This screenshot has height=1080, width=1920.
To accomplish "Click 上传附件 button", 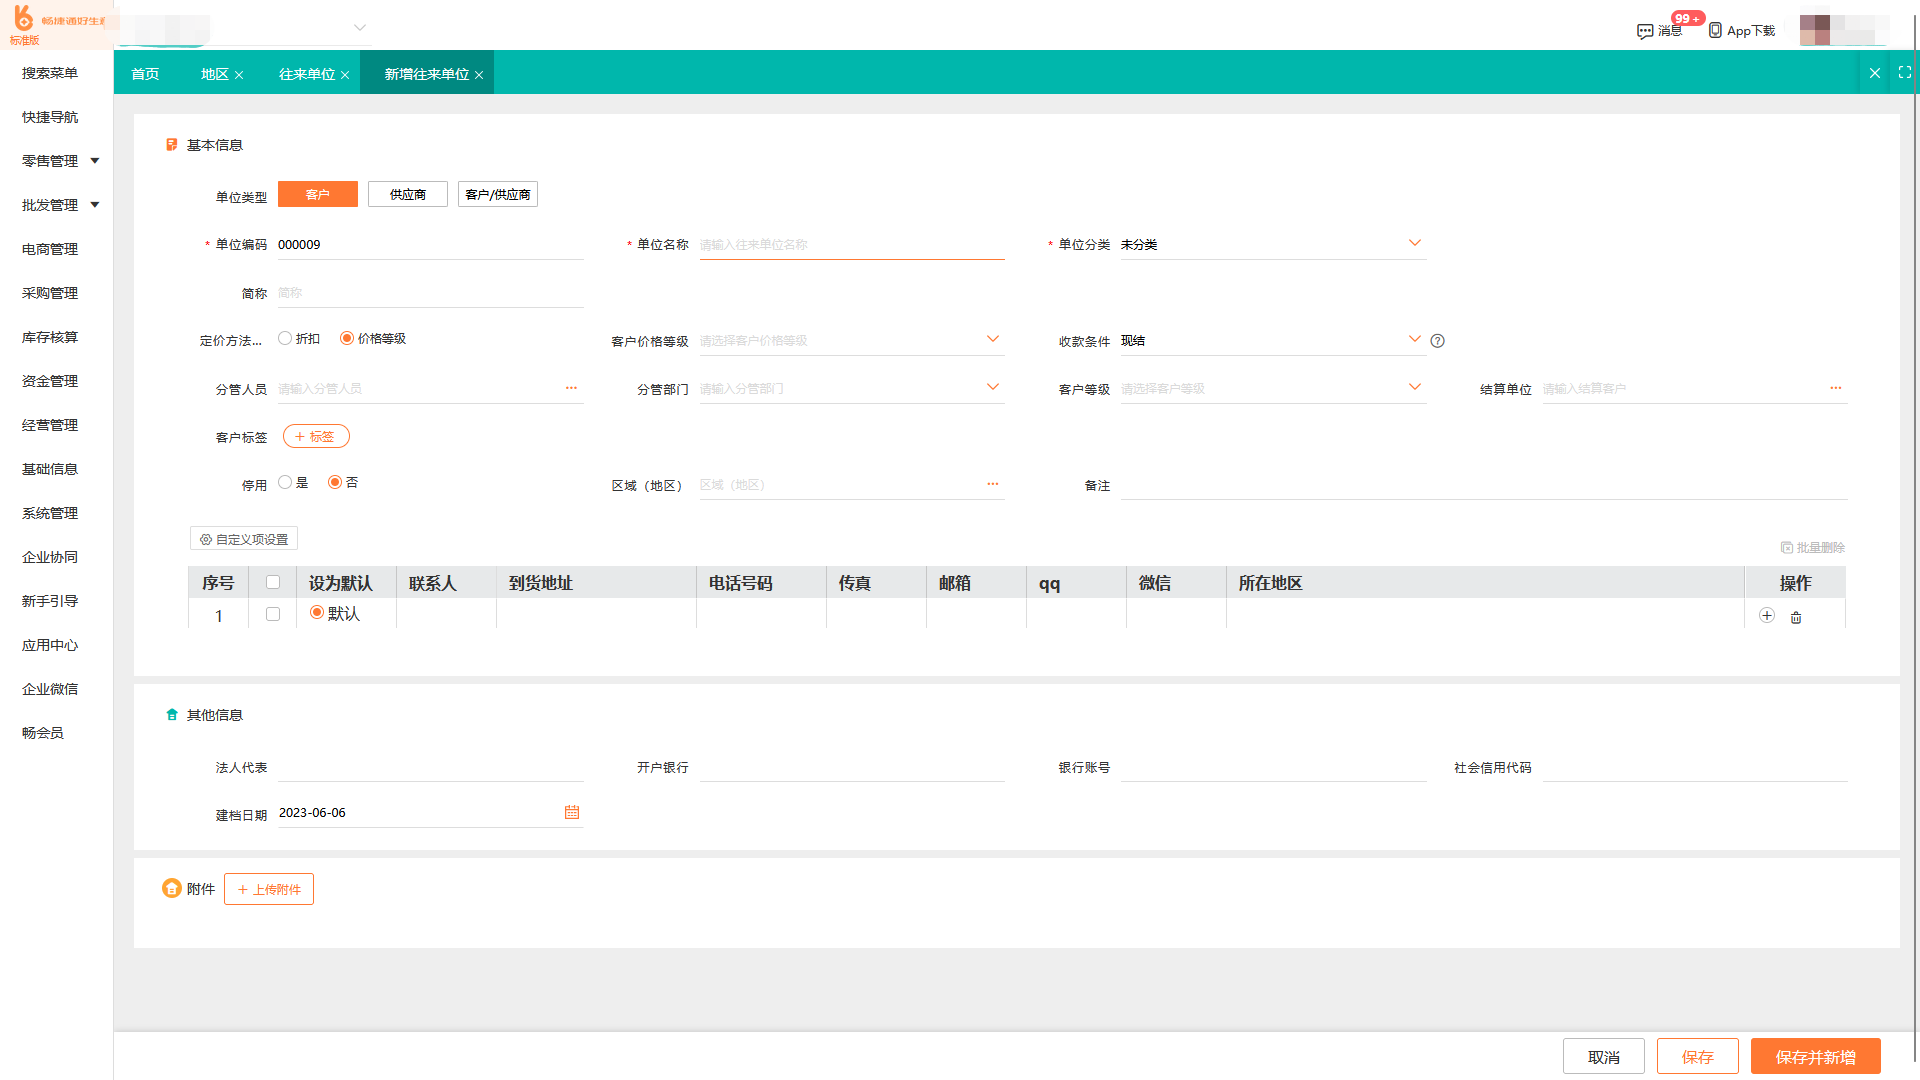I will coord(268,889).
